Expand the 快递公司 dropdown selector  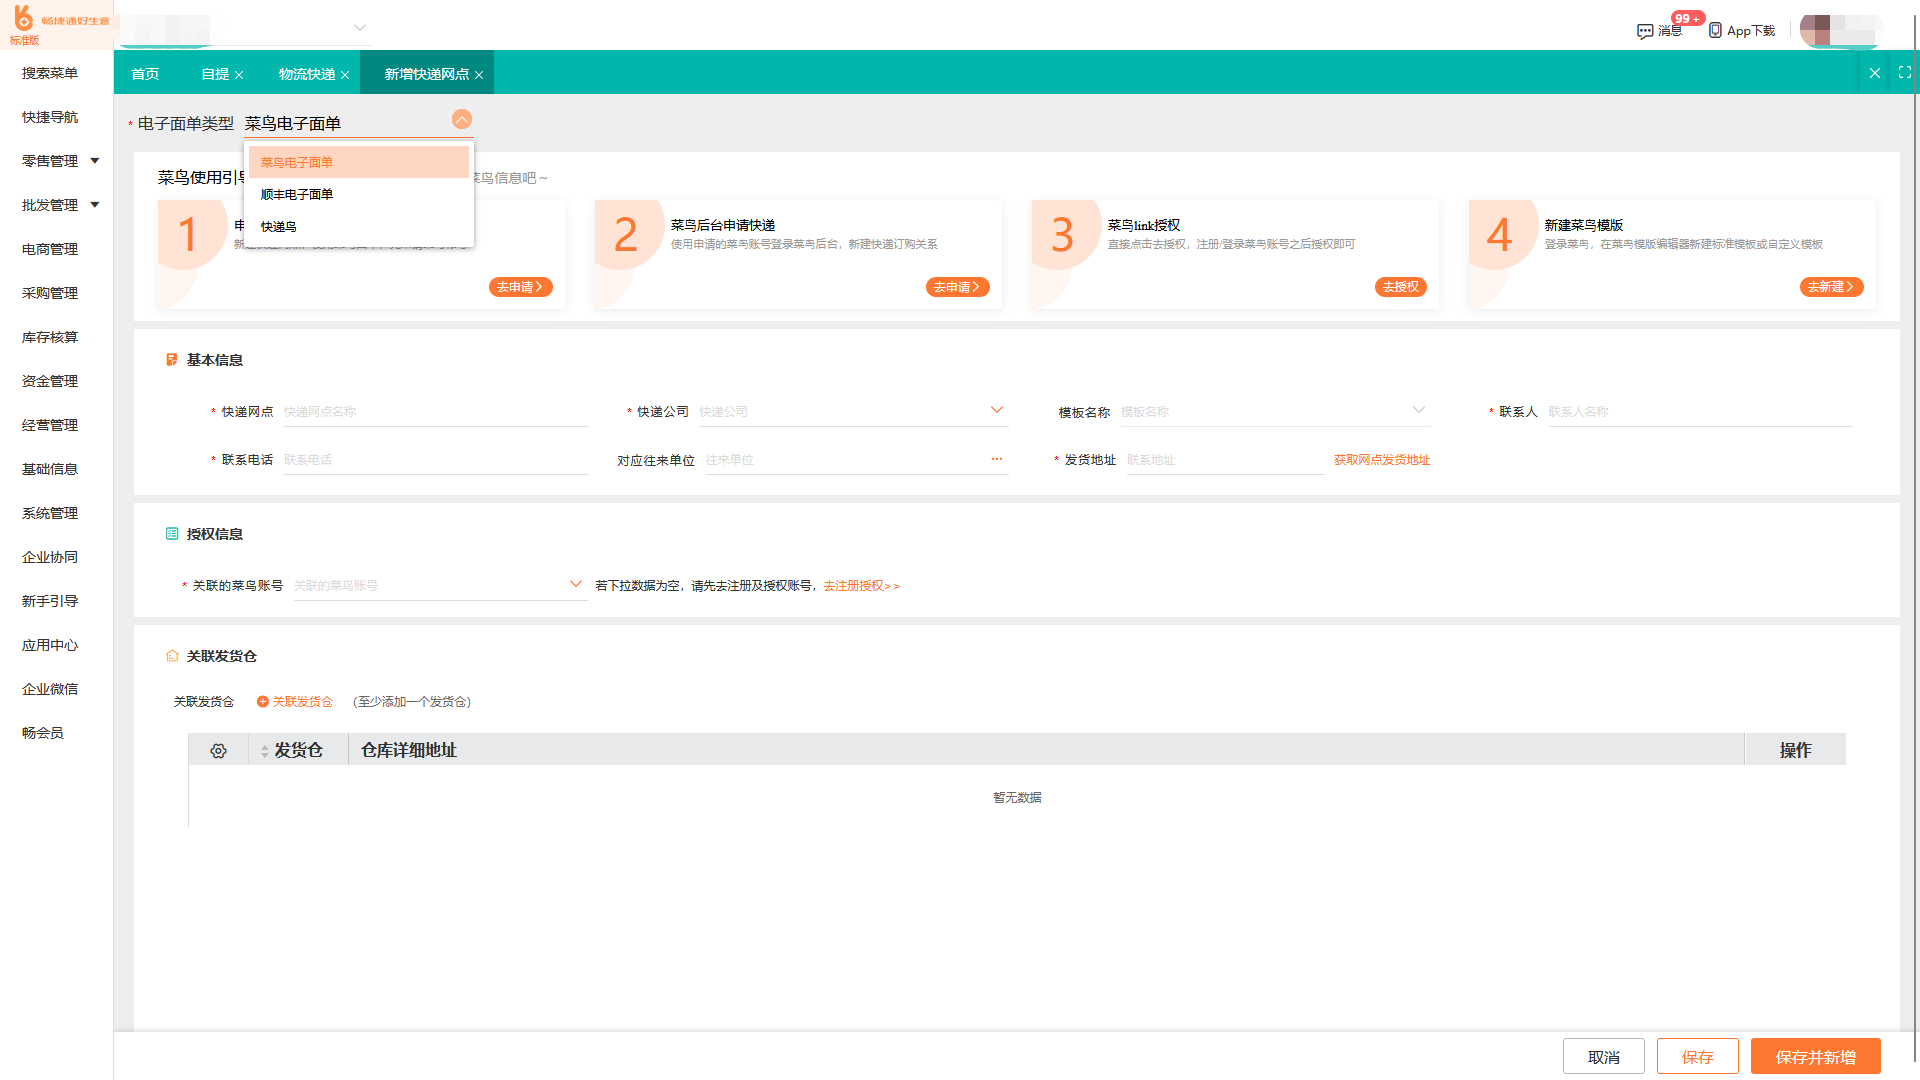pyautogui.click(x=998, y=410)
